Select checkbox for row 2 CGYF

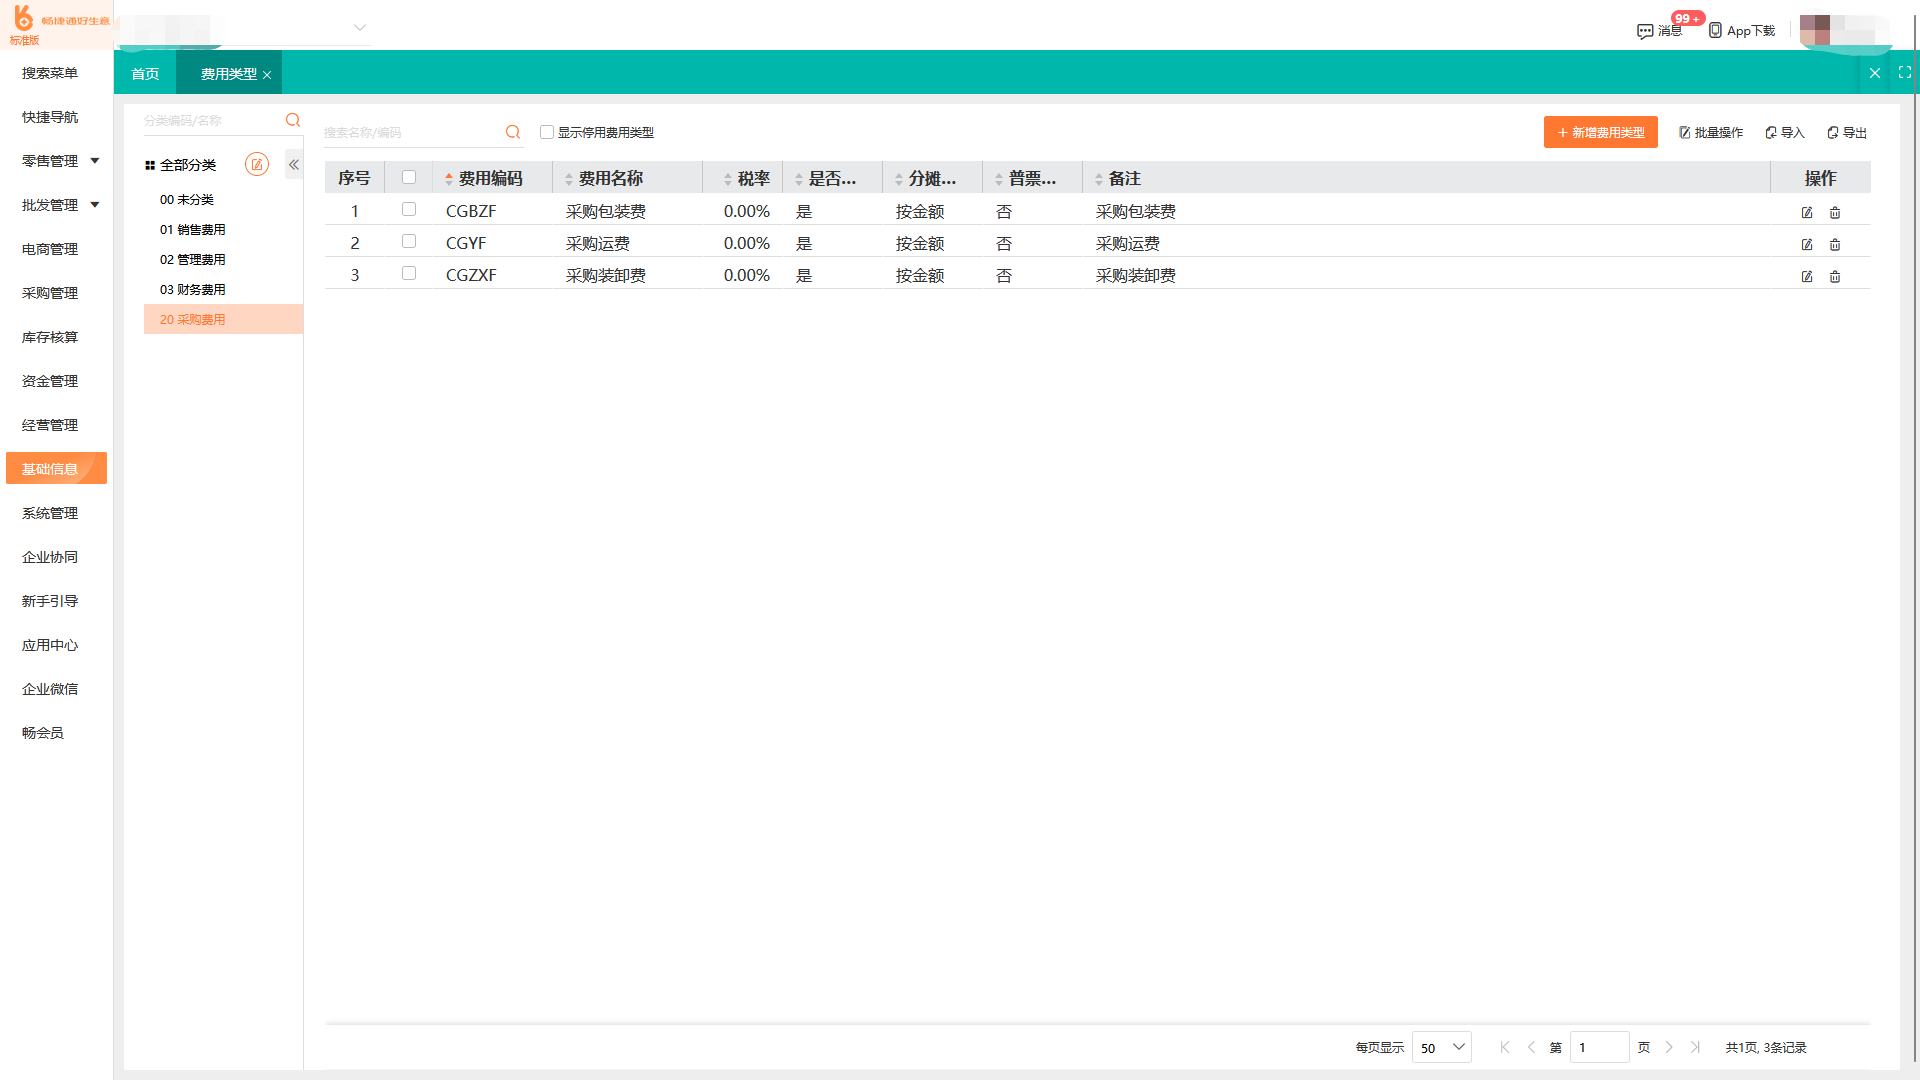(x=409, y=243)
